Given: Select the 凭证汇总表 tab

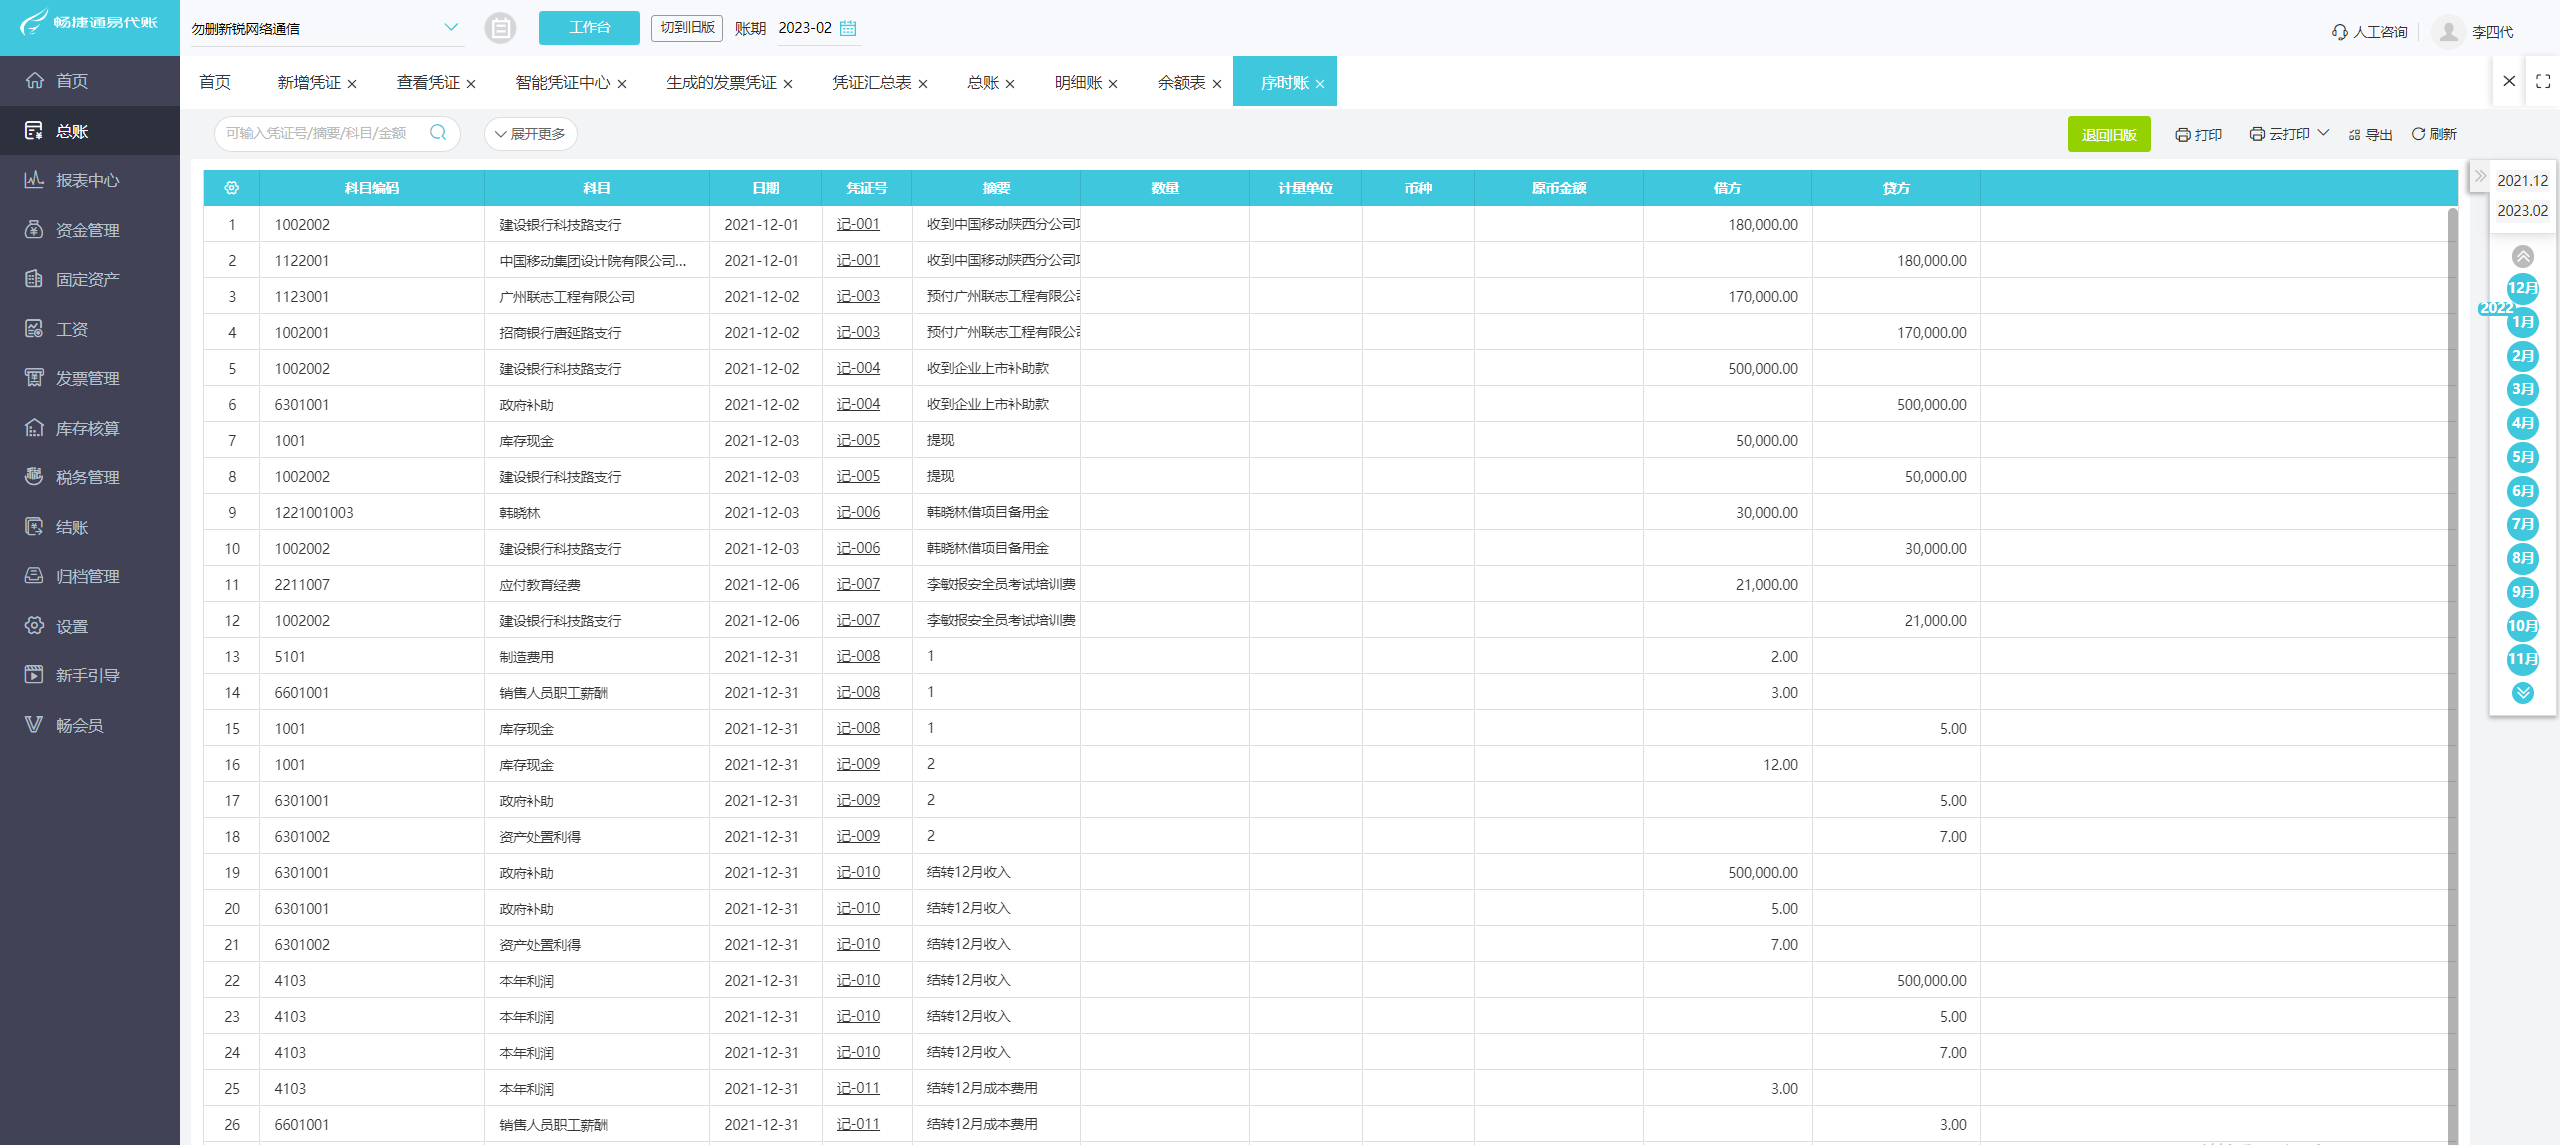Looking at the screenshot, I should click(x=875, y=82).
